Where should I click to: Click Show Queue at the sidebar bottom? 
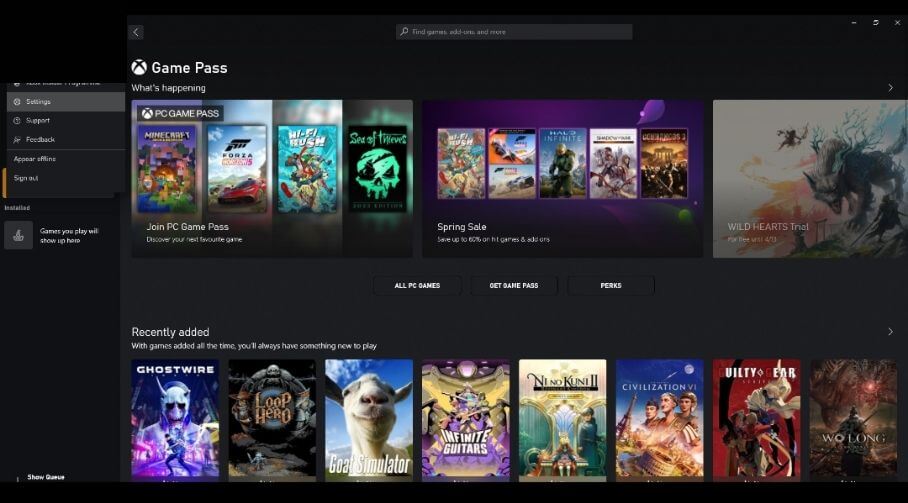(46, 477)
